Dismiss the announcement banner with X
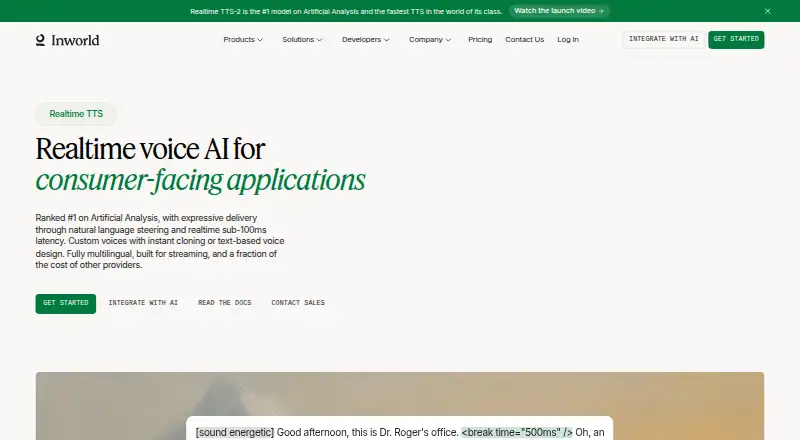Viewport: 800px width, 440px height. click(x=767, y=11)
